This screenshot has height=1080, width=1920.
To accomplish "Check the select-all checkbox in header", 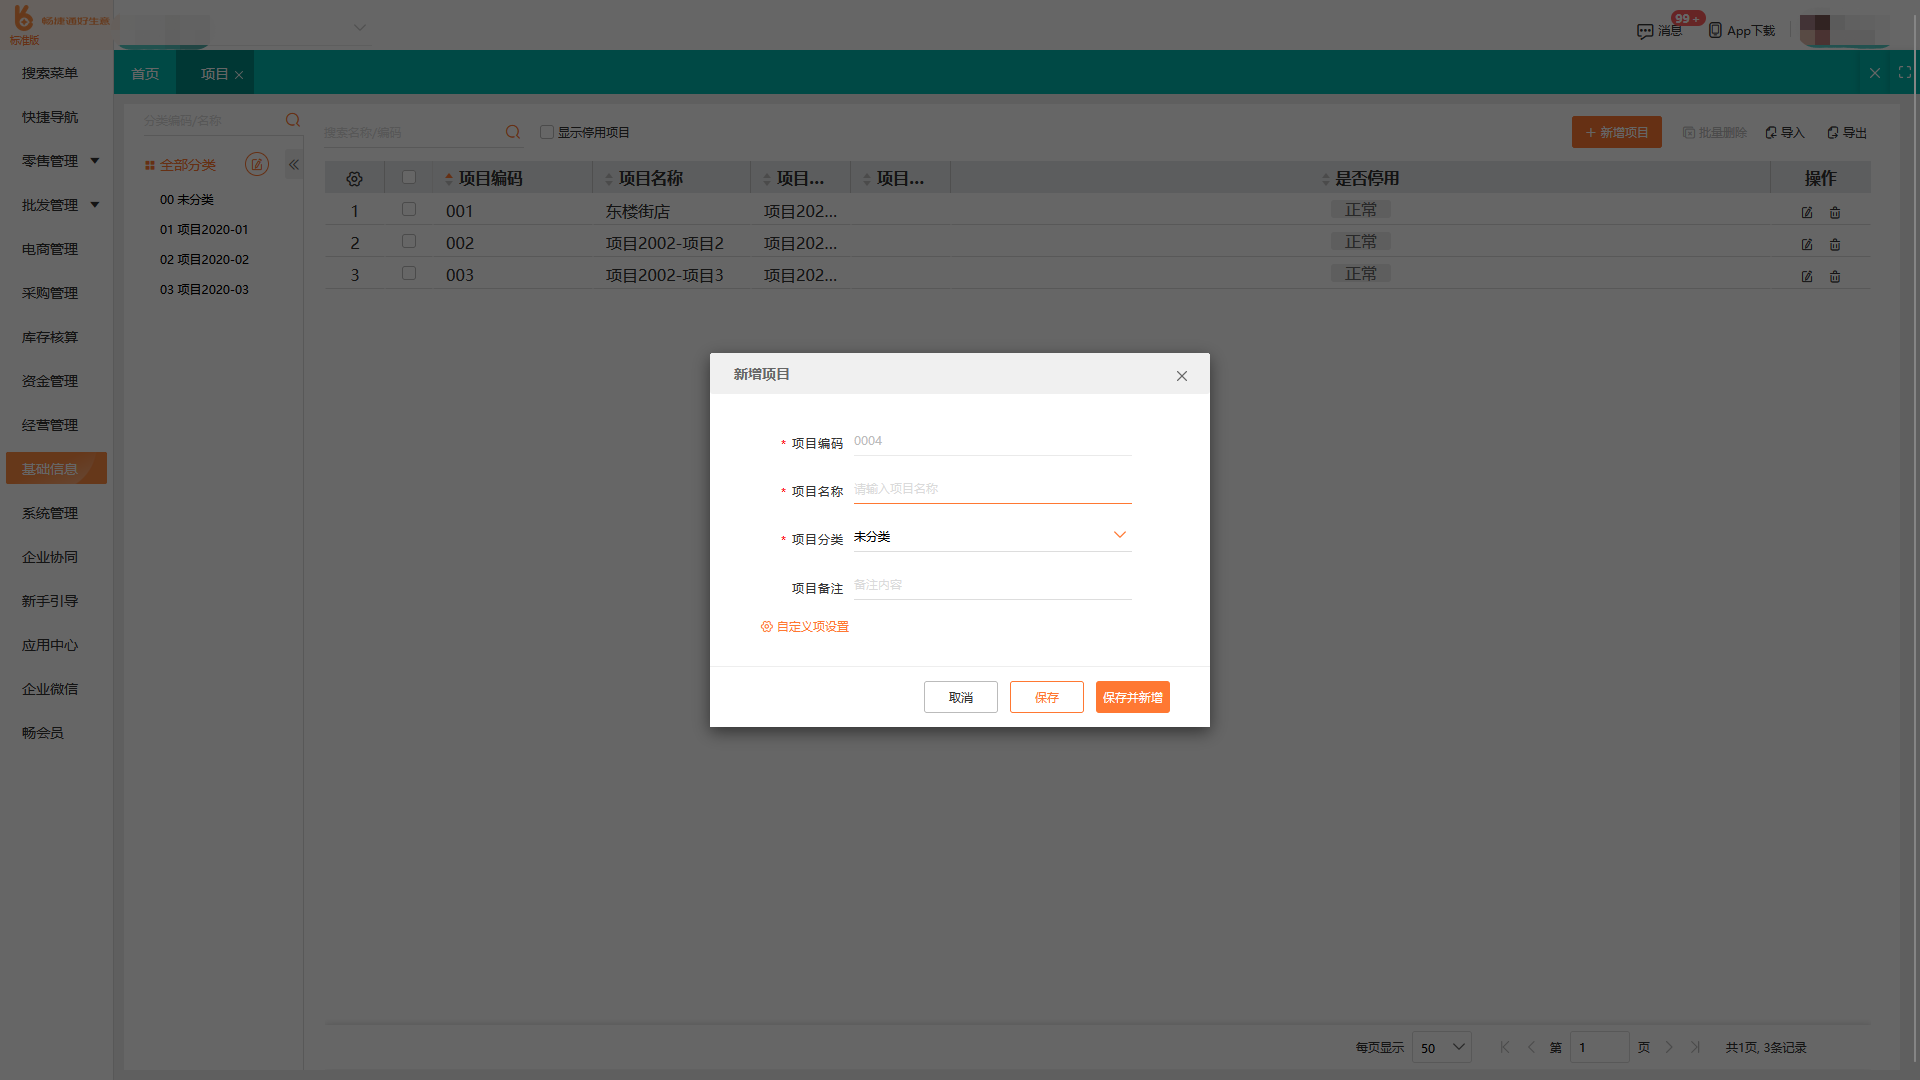I will [409, 177].
